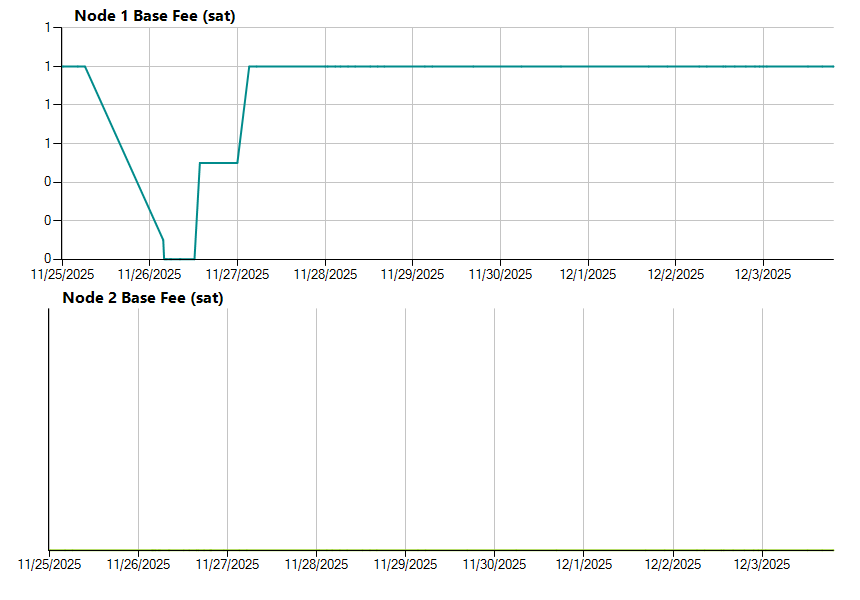Pick 11/29/2025 label on Node 2 axis

(x=405, y=564)
